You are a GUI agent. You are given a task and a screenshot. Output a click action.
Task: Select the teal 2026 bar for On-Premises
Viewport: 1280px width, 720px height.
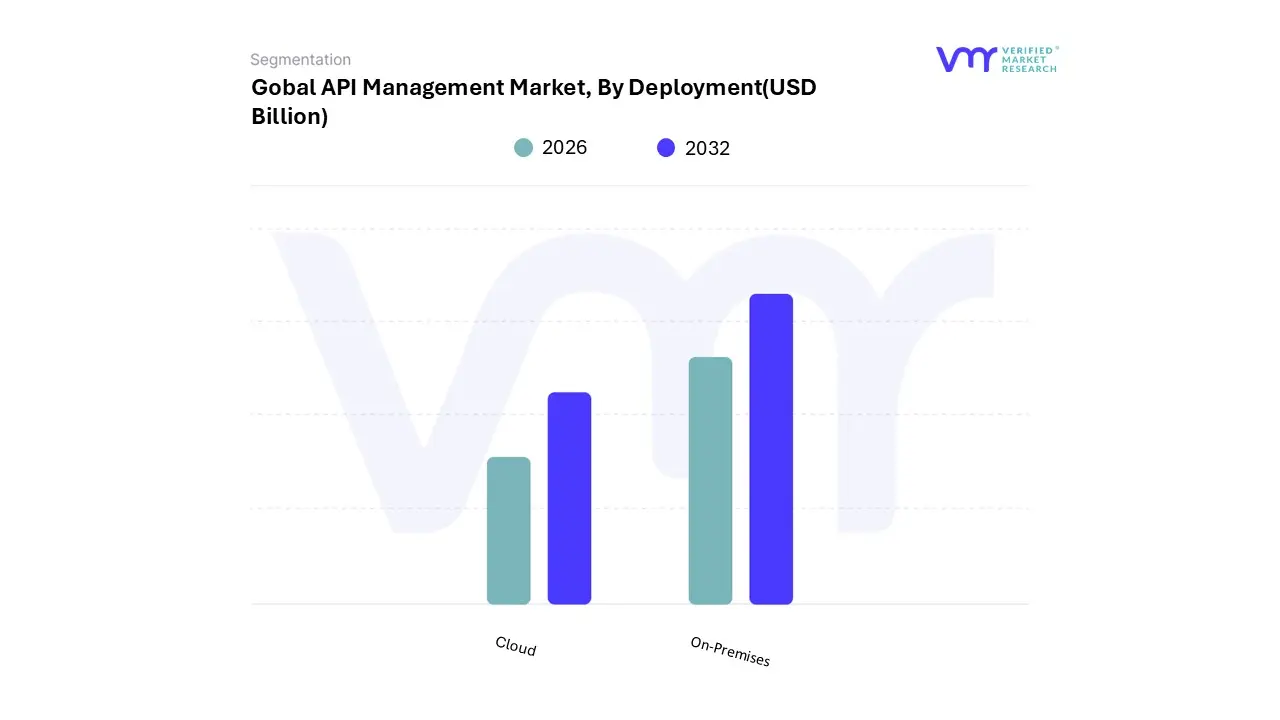(710, 480)
